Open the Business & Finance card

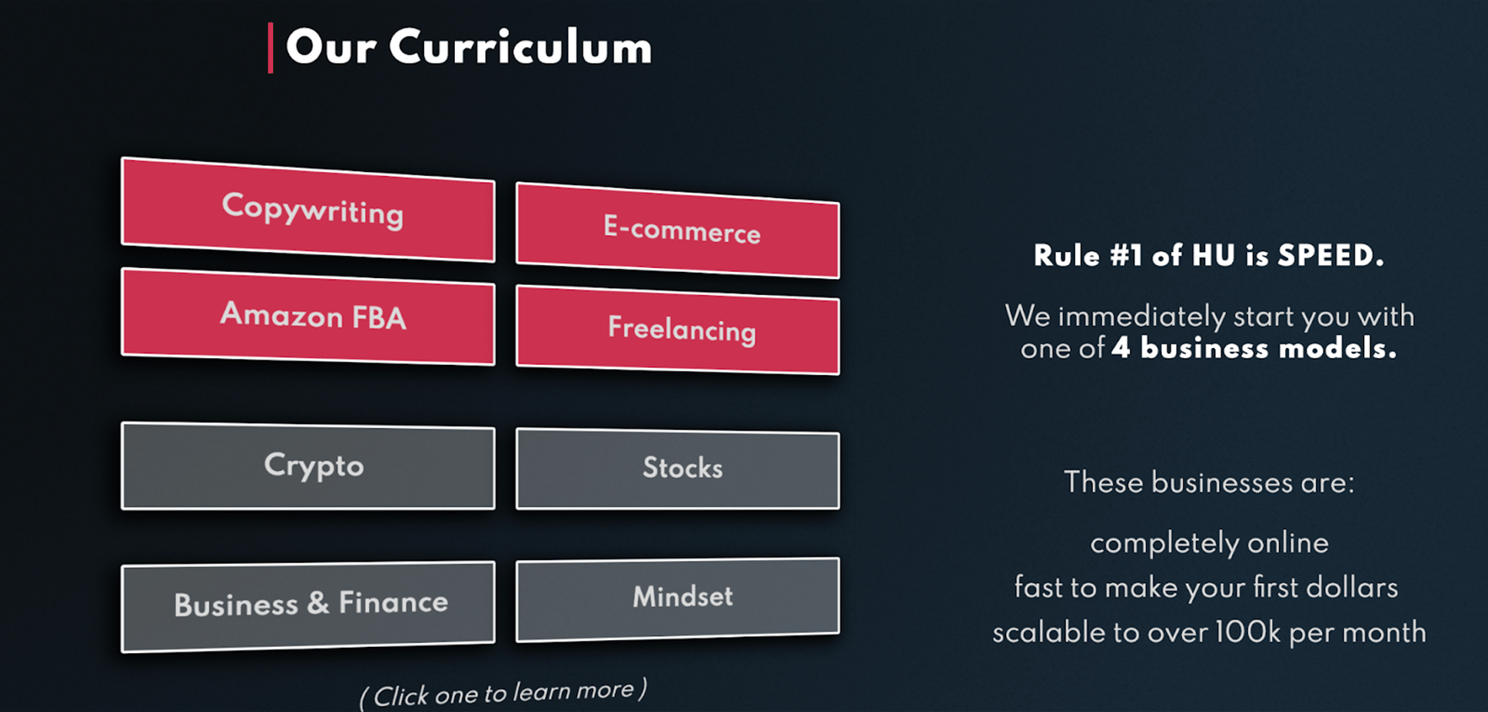(308, 604)
